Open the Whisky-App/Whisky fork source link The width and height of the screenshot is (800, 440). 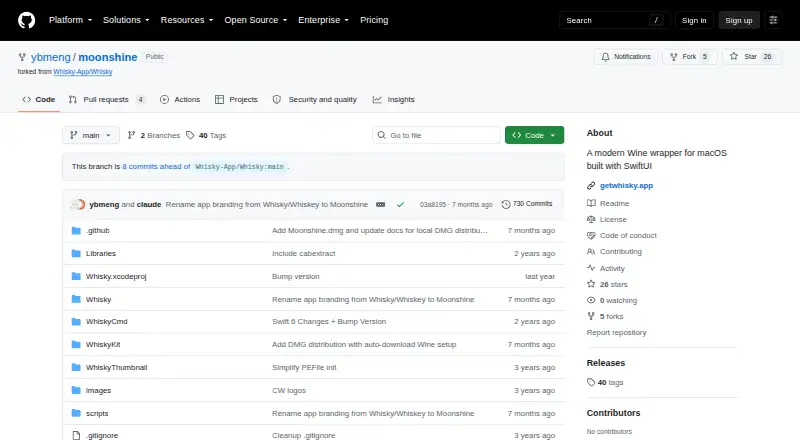point(83,71)
